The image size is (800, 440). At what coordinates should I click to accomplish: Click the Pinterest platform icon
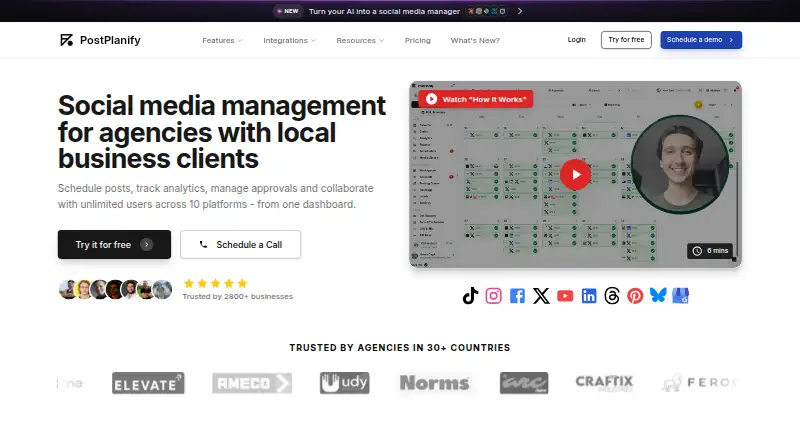(x=635, y=296)
